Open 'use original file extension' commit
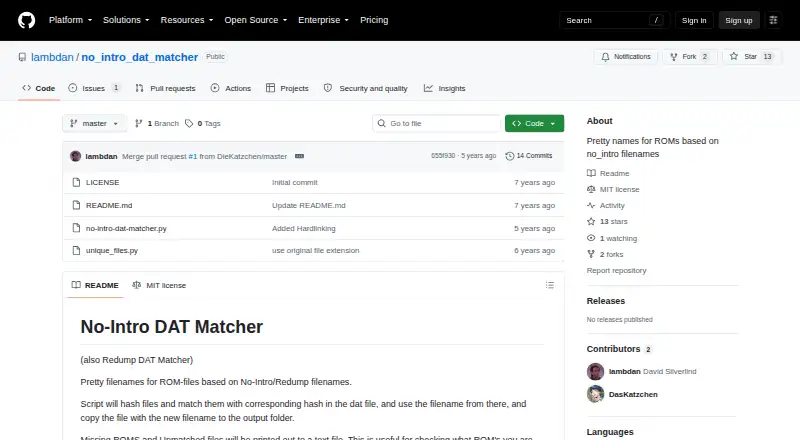Image resolution: width=800 pixels, height=440 pixels. pyautogui.click(x=315, y=251)
